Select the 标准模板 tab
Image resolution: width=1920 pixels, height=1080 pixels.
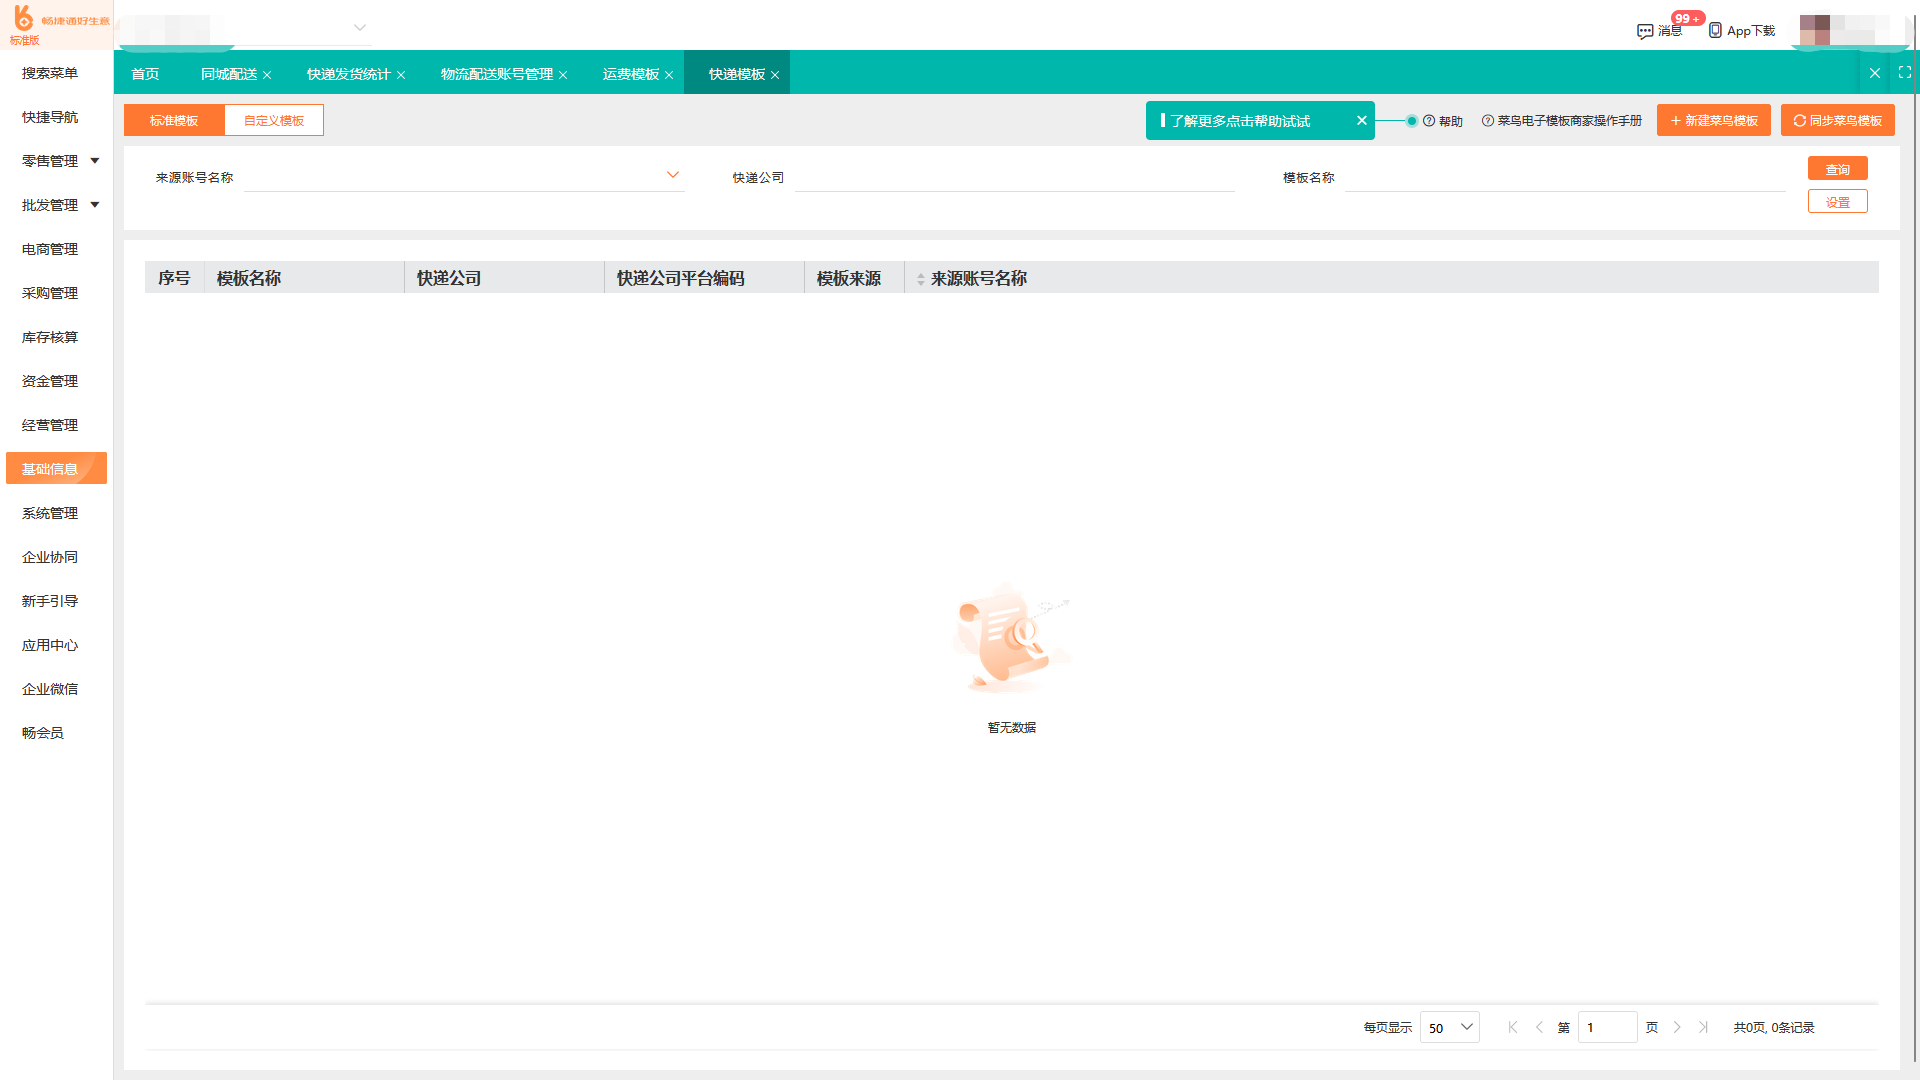tap(173, 120)
